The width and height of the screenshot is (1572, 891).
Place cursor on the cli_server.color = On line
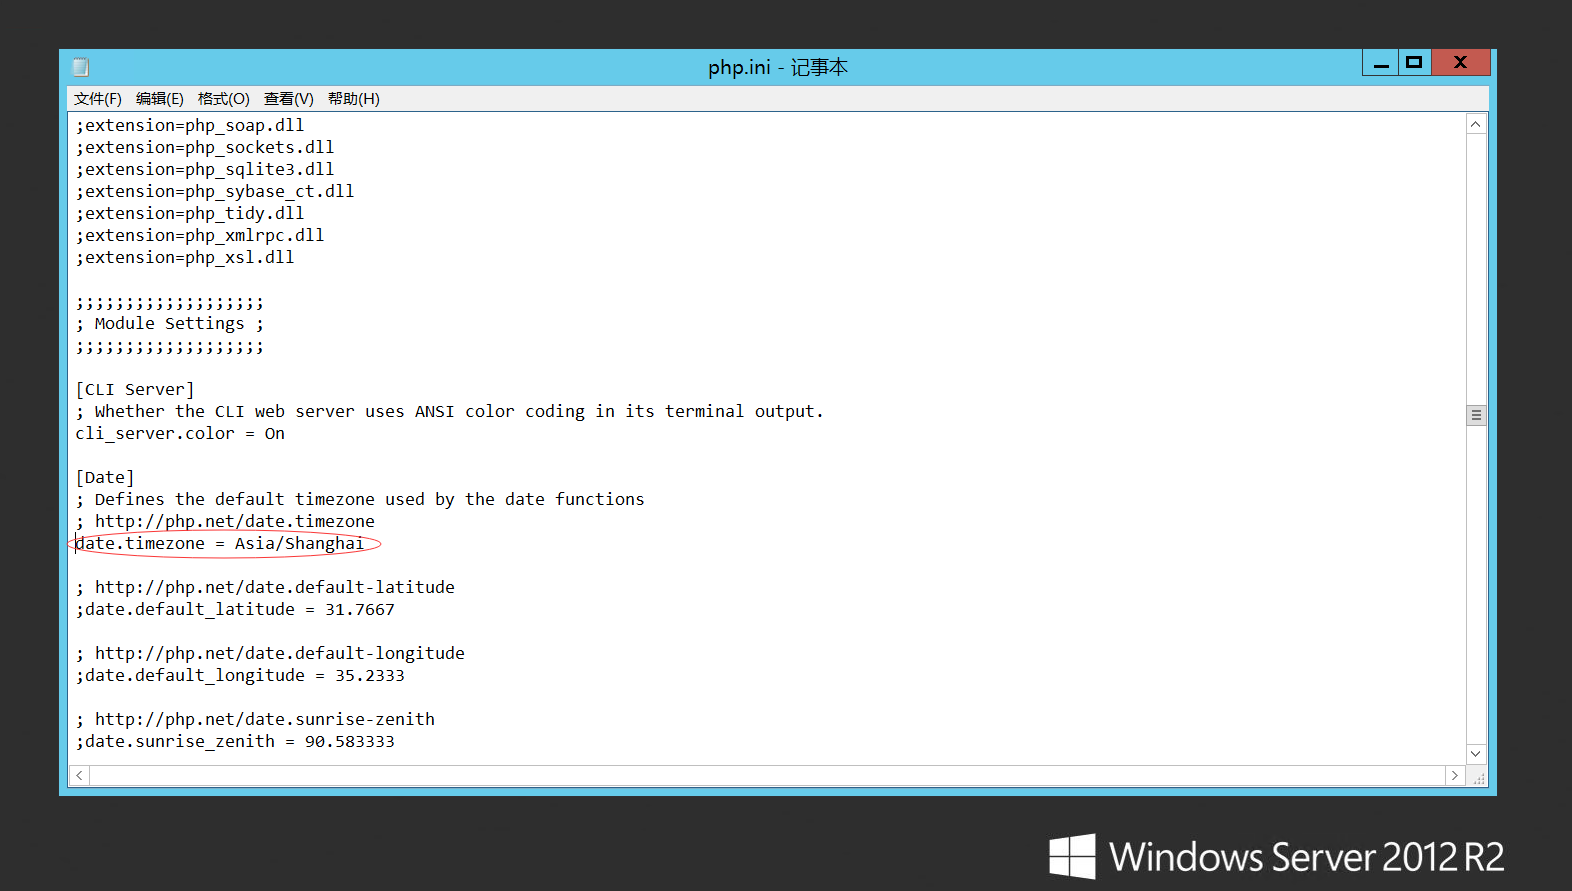[180, 434]
